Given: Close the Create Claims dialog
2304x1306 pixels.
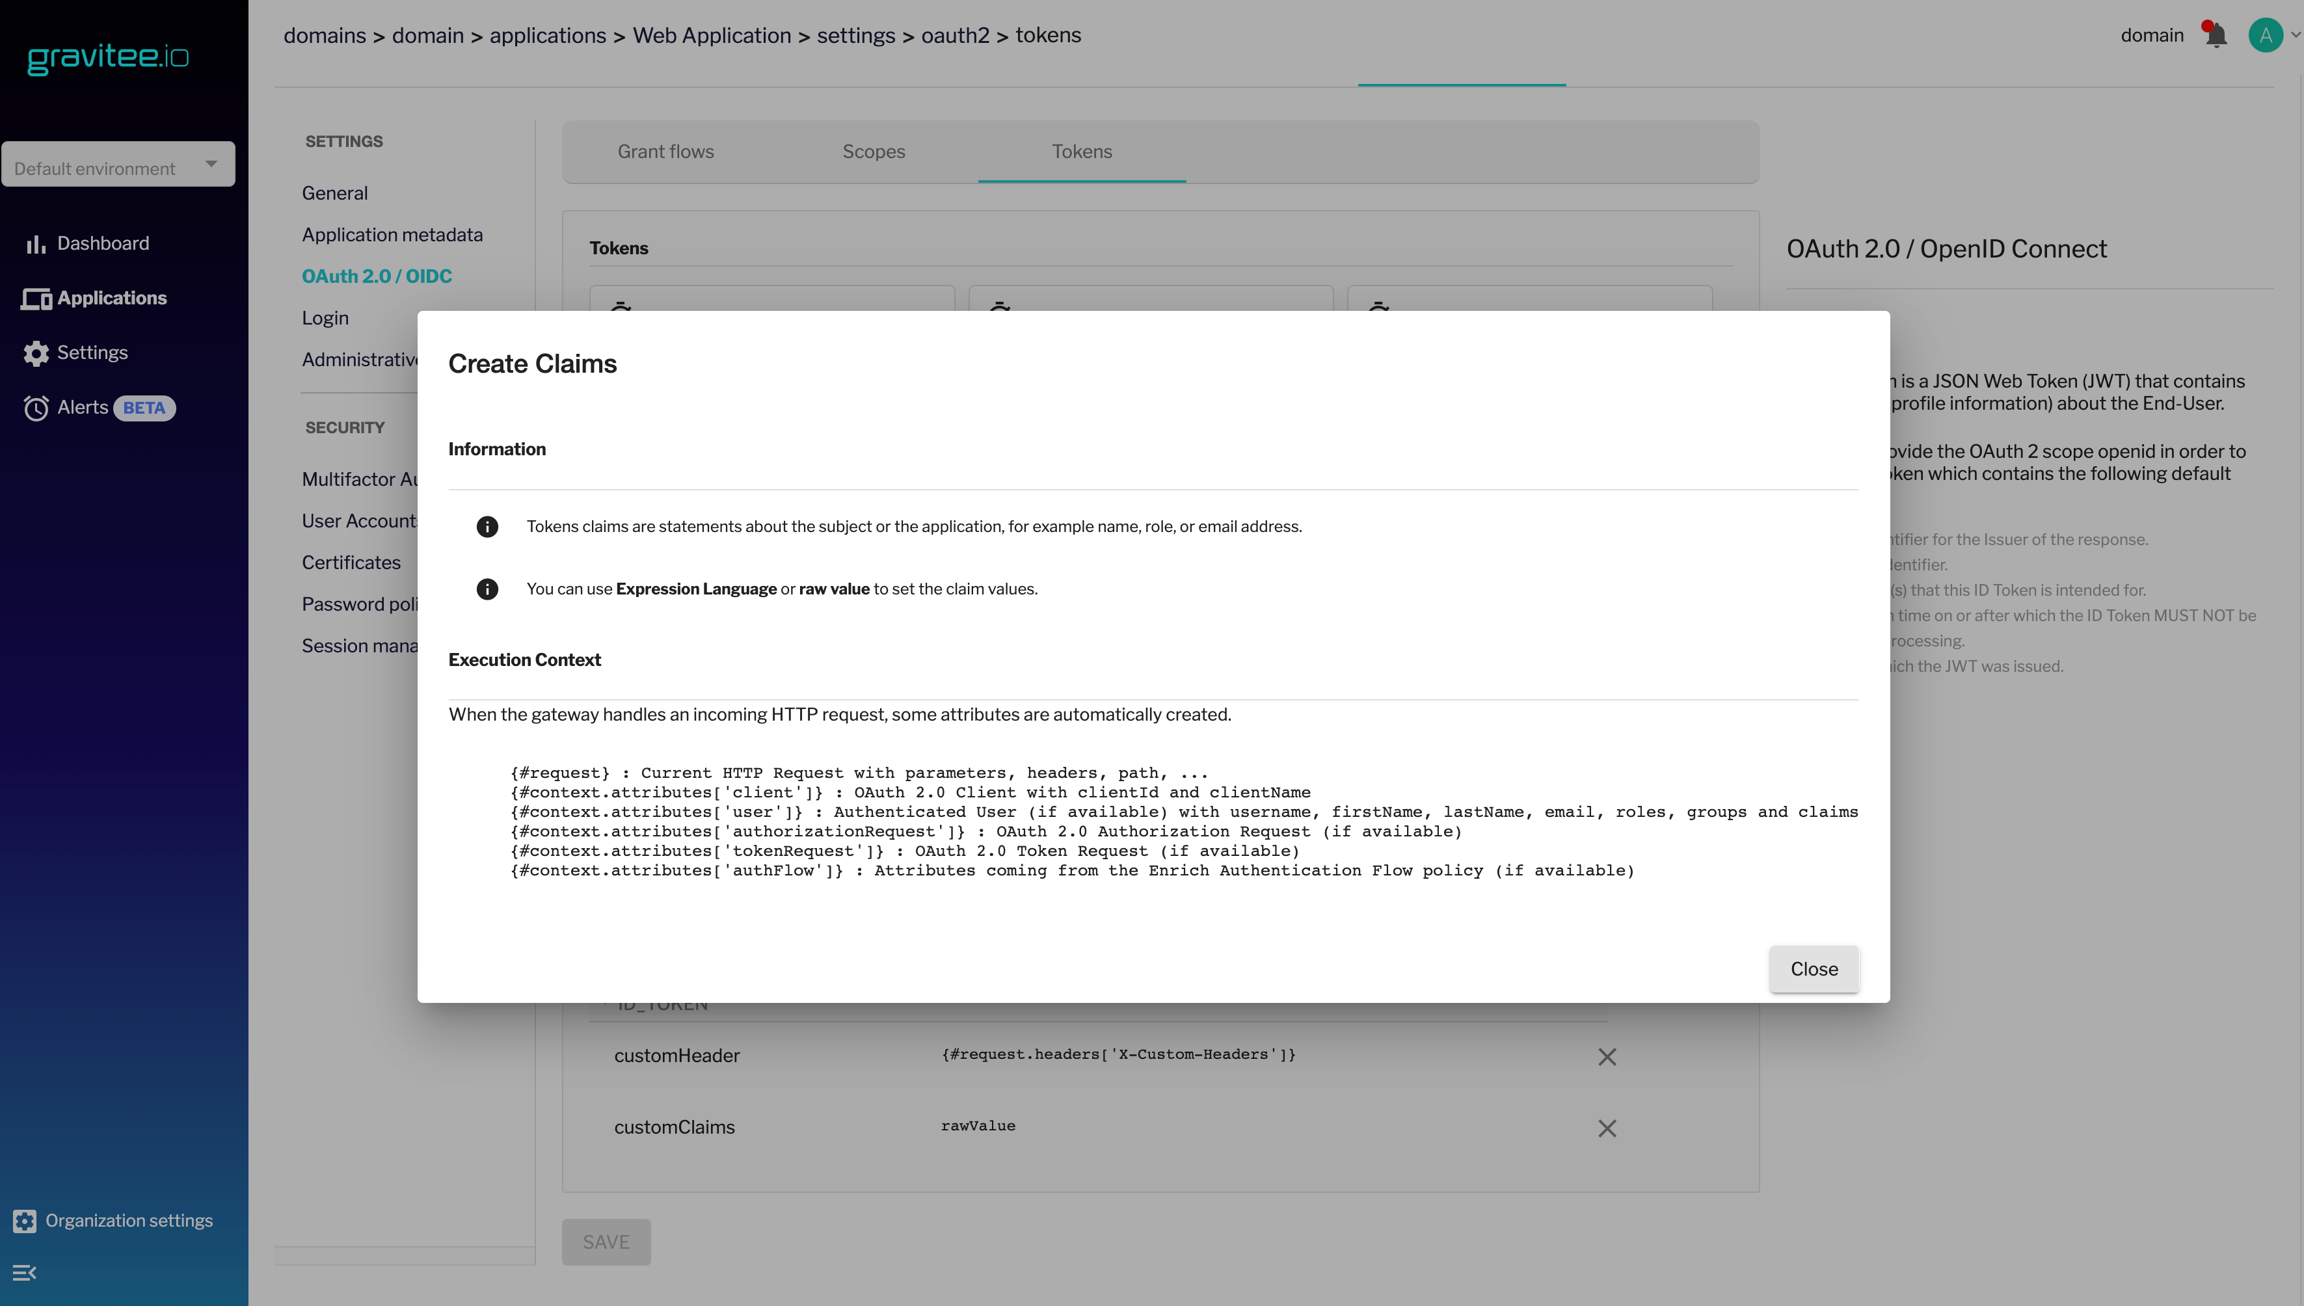Looking at the screenshot, I should click(x=1813, y=969).
